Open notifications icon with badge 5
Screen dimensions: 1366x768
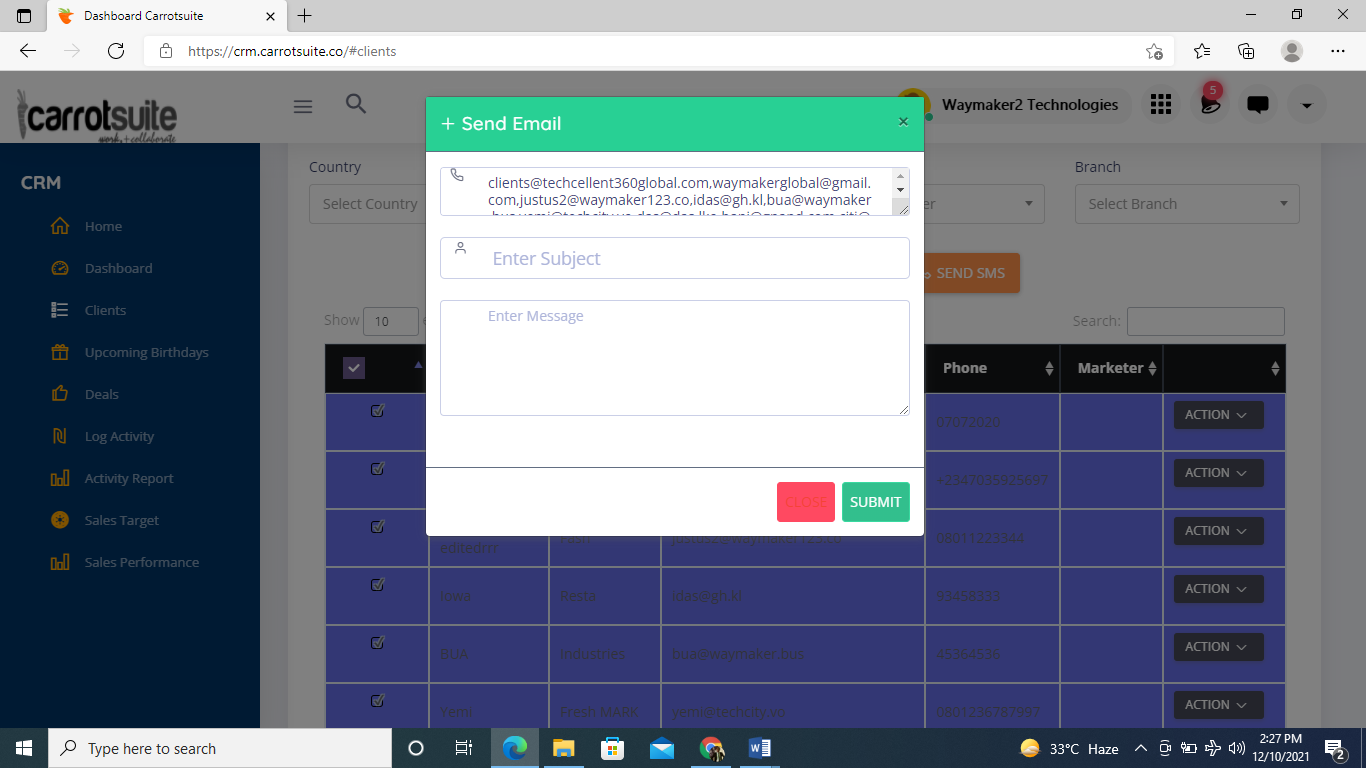click(1210, 104)
